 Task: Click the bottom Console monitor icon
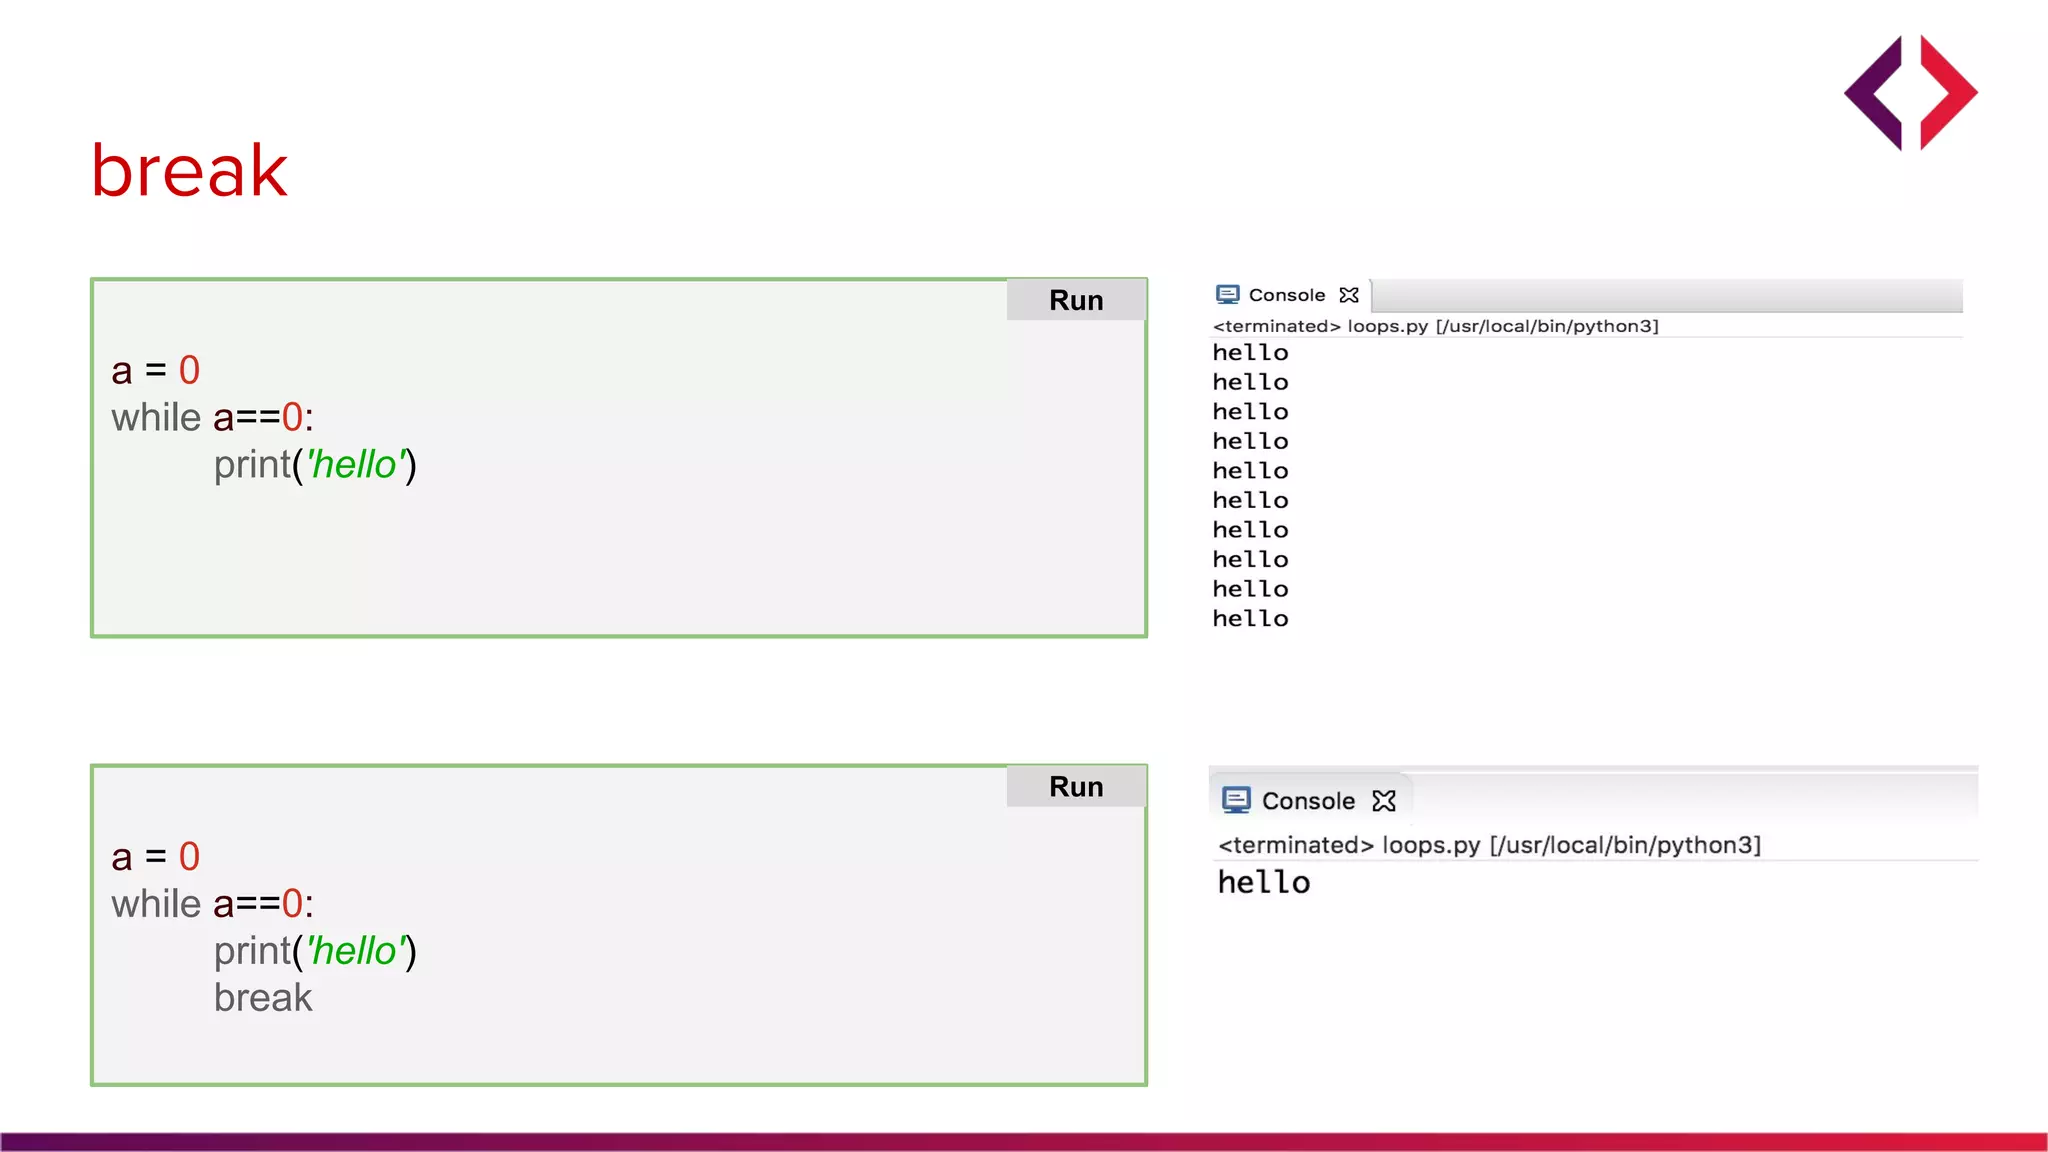point(1236,800)
